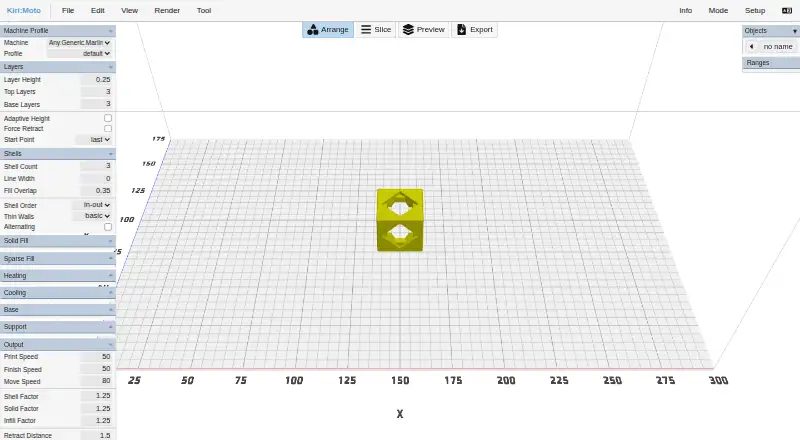This screenshot has height=440, width=800.
Task: Click the Kiri:Moto logo link
Action: pos(23,10)
